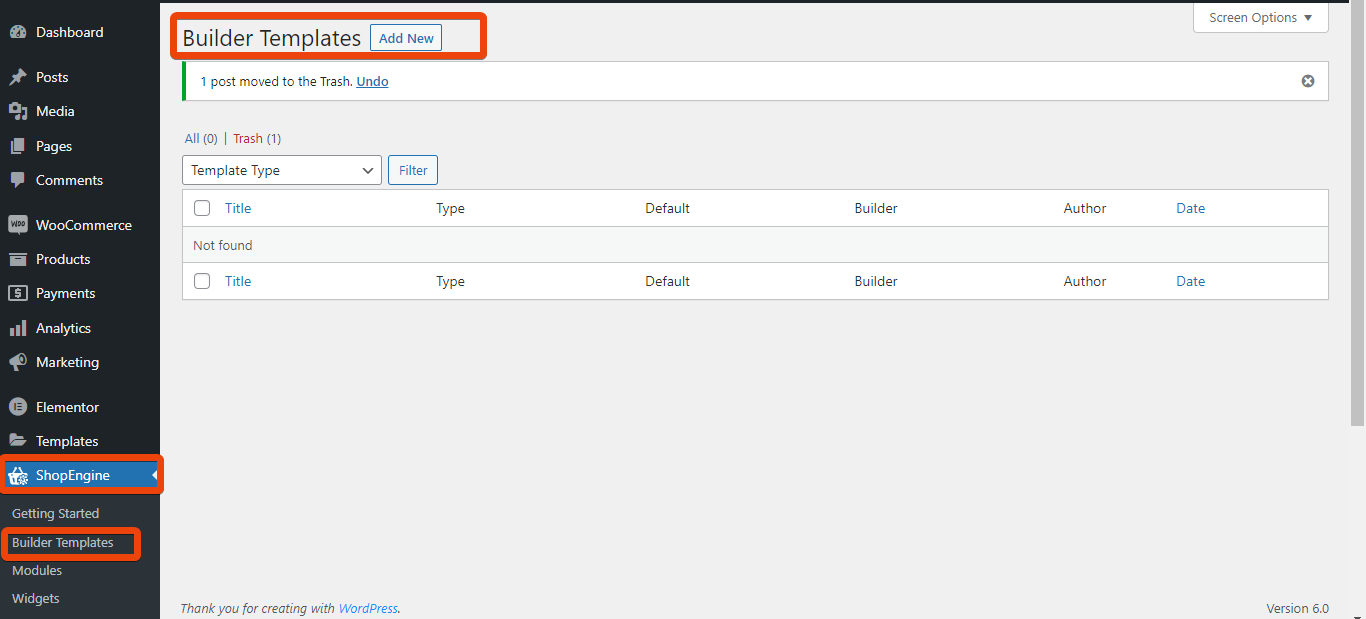1366x619 pixels.
Task: Click the ShopEngine cart icon
Action: tap(18, 474)
